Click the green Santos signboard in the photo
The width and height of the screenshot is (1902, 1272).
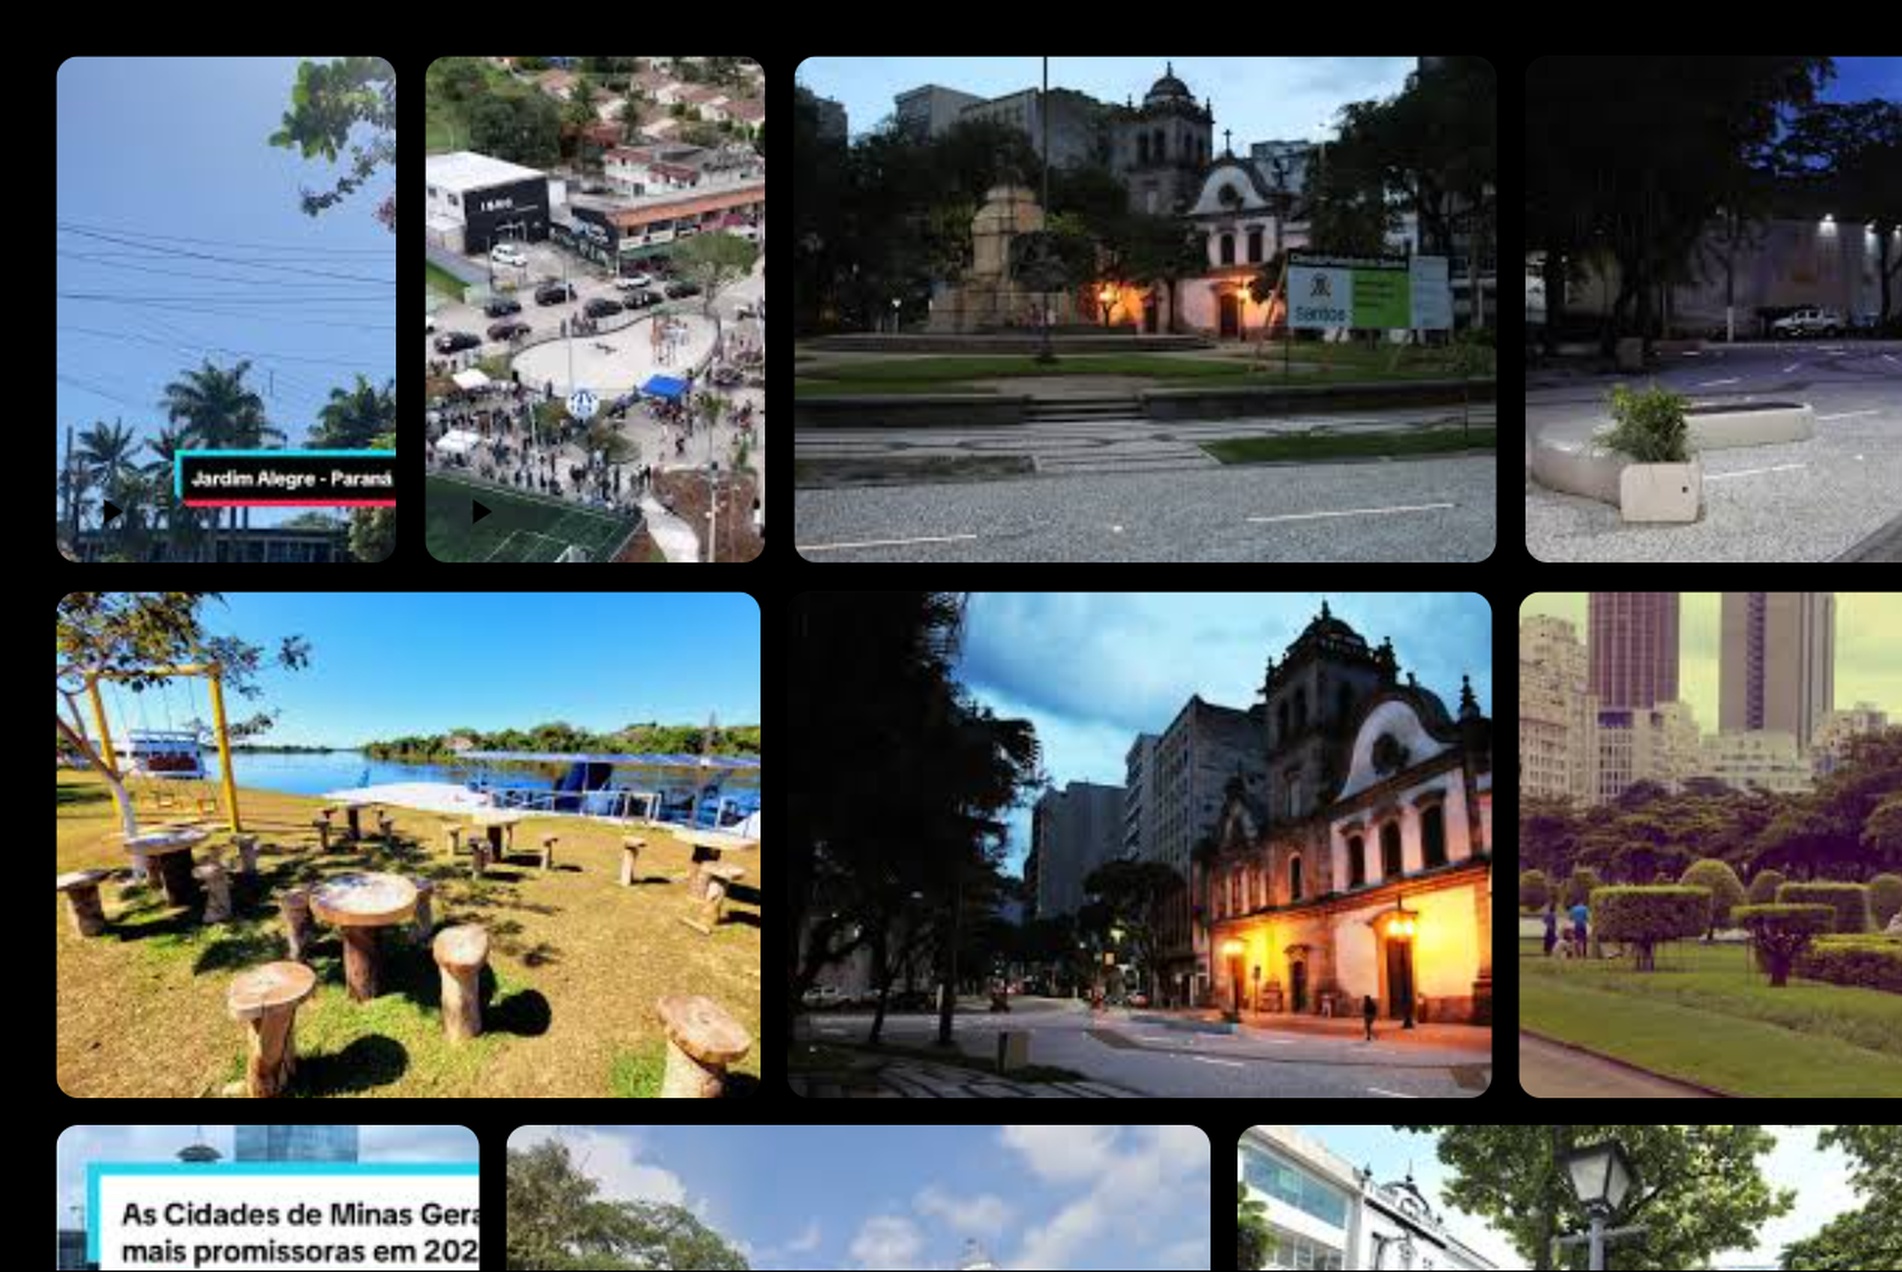pyautogui.click(x=1350, y=292)
